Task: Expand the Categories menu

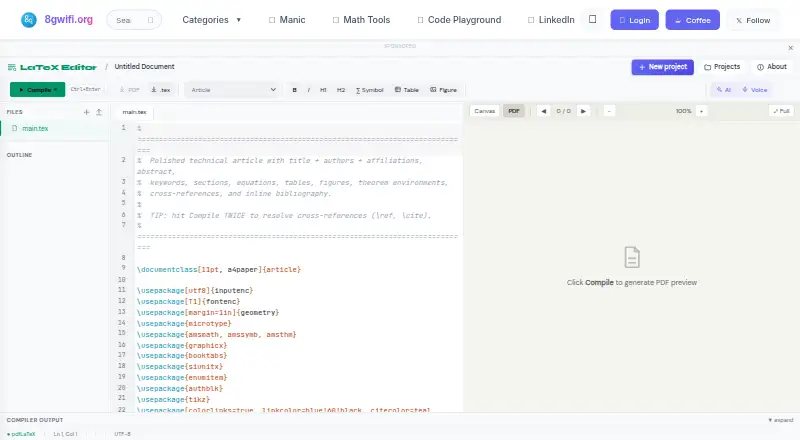Action: click(x=211, y=20)
